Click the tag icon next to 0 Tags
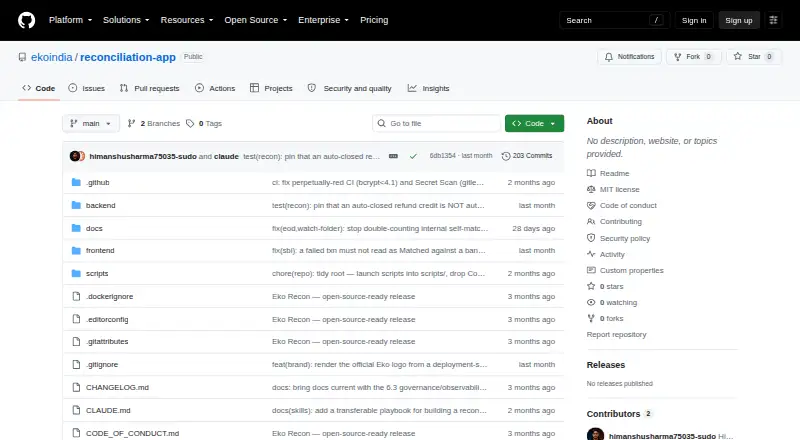 point(190,124)
